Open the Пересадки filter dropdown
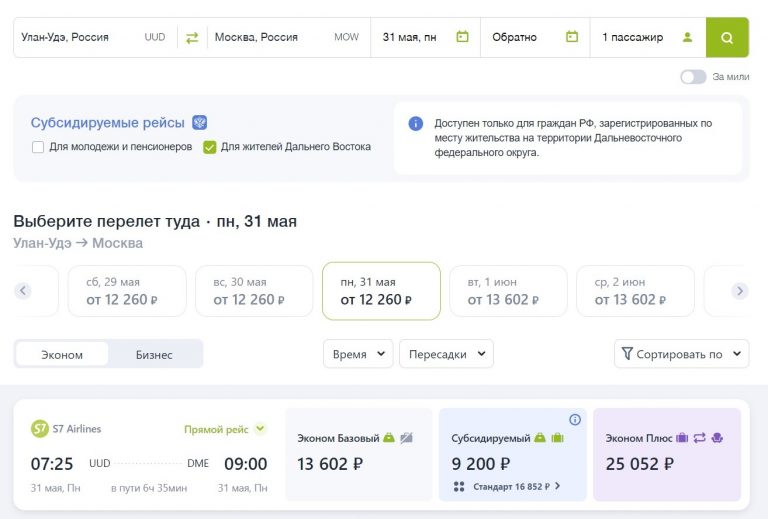This screenshot has height=519, width=768. tap(446, 354)
